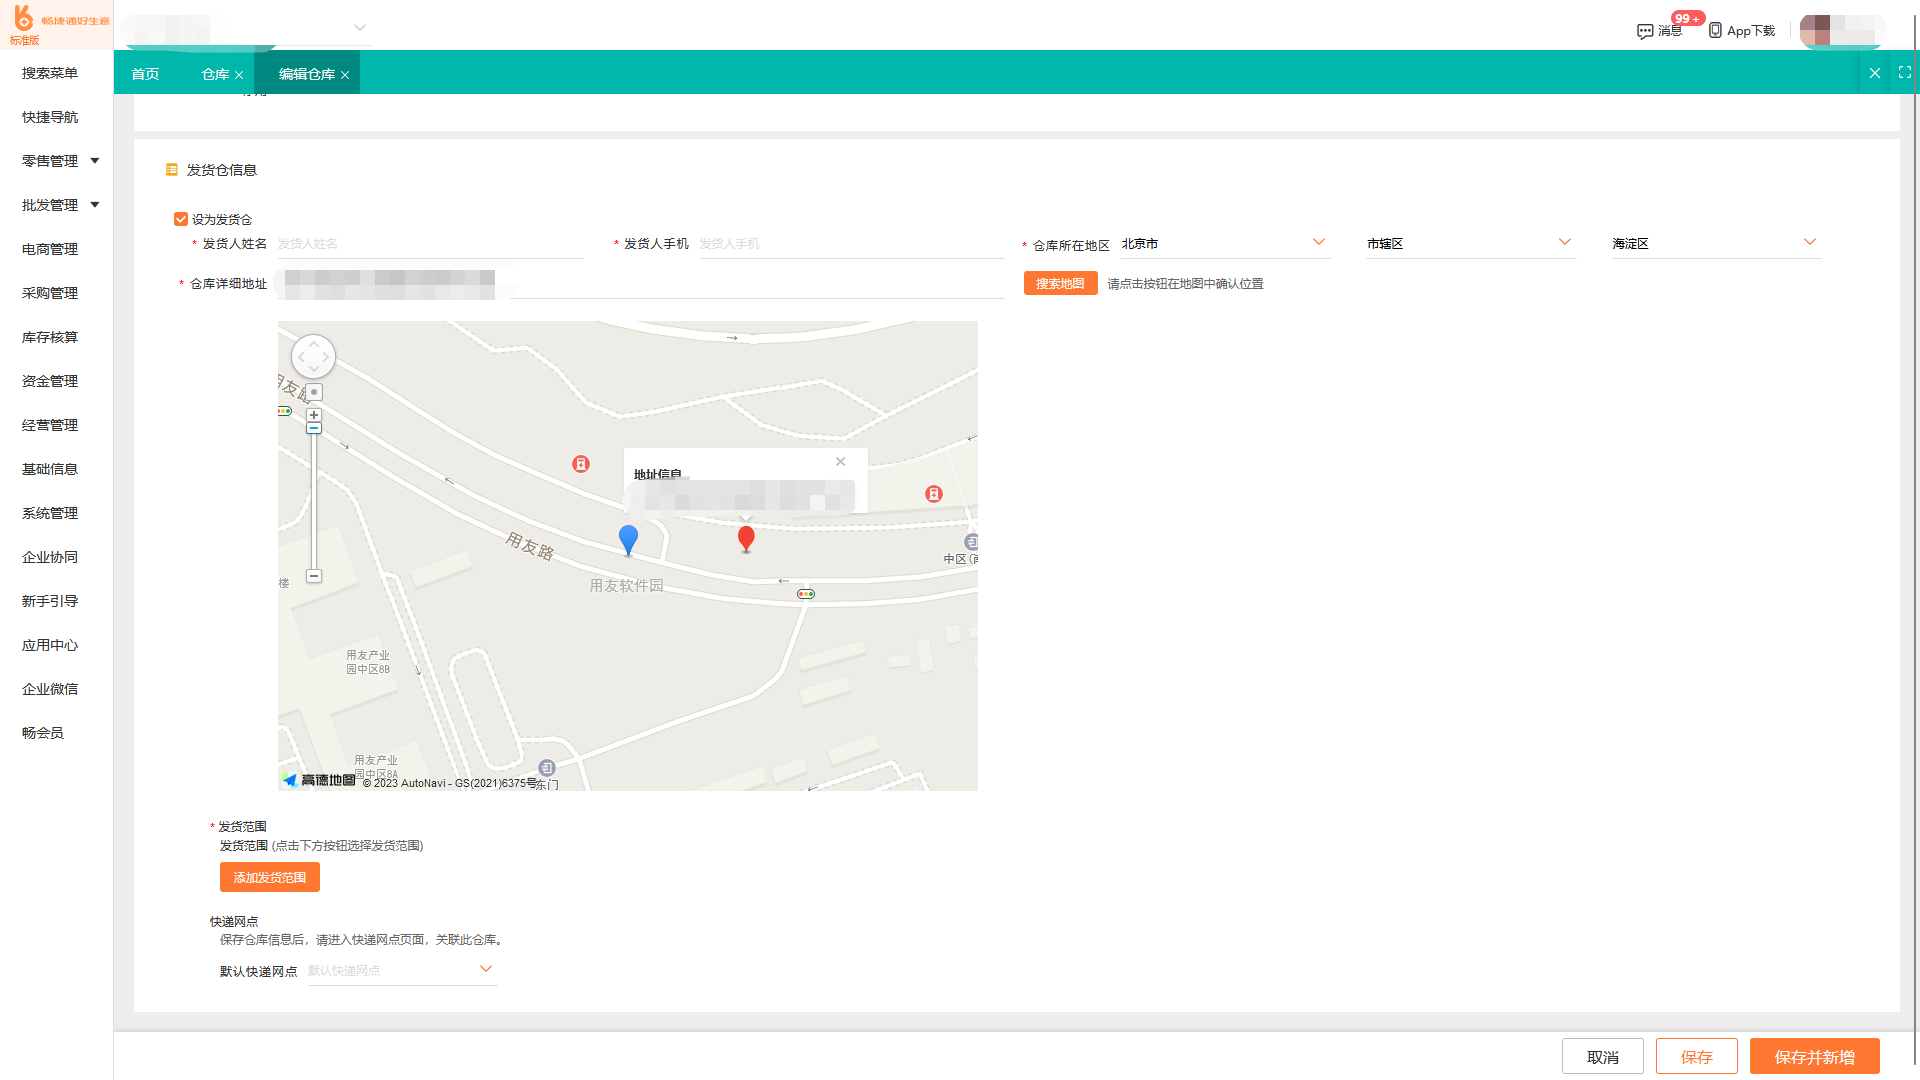This screenshot has height=1080, width=1920.
Task: Click the 基础信息 sidebar icon
Action: (50, 469)
